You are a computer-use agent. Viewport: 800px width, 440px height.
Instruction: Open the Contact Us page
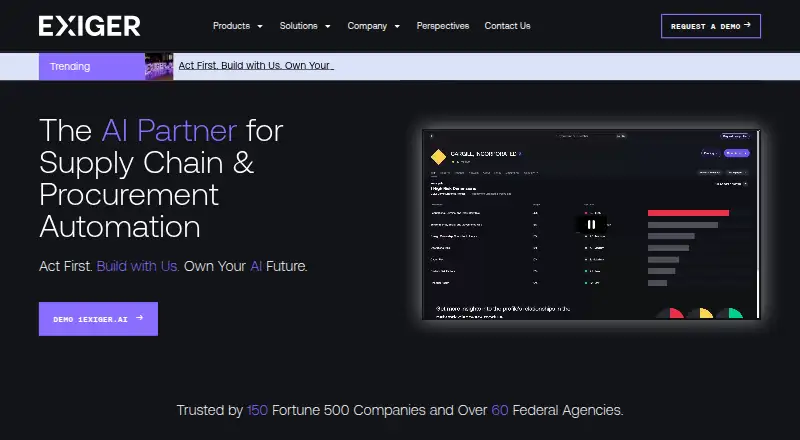[508, 26]
